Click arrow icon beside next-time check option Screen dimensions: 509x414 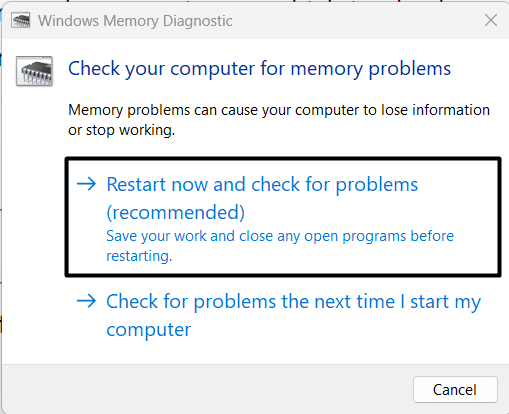click(x=86, y=301)
